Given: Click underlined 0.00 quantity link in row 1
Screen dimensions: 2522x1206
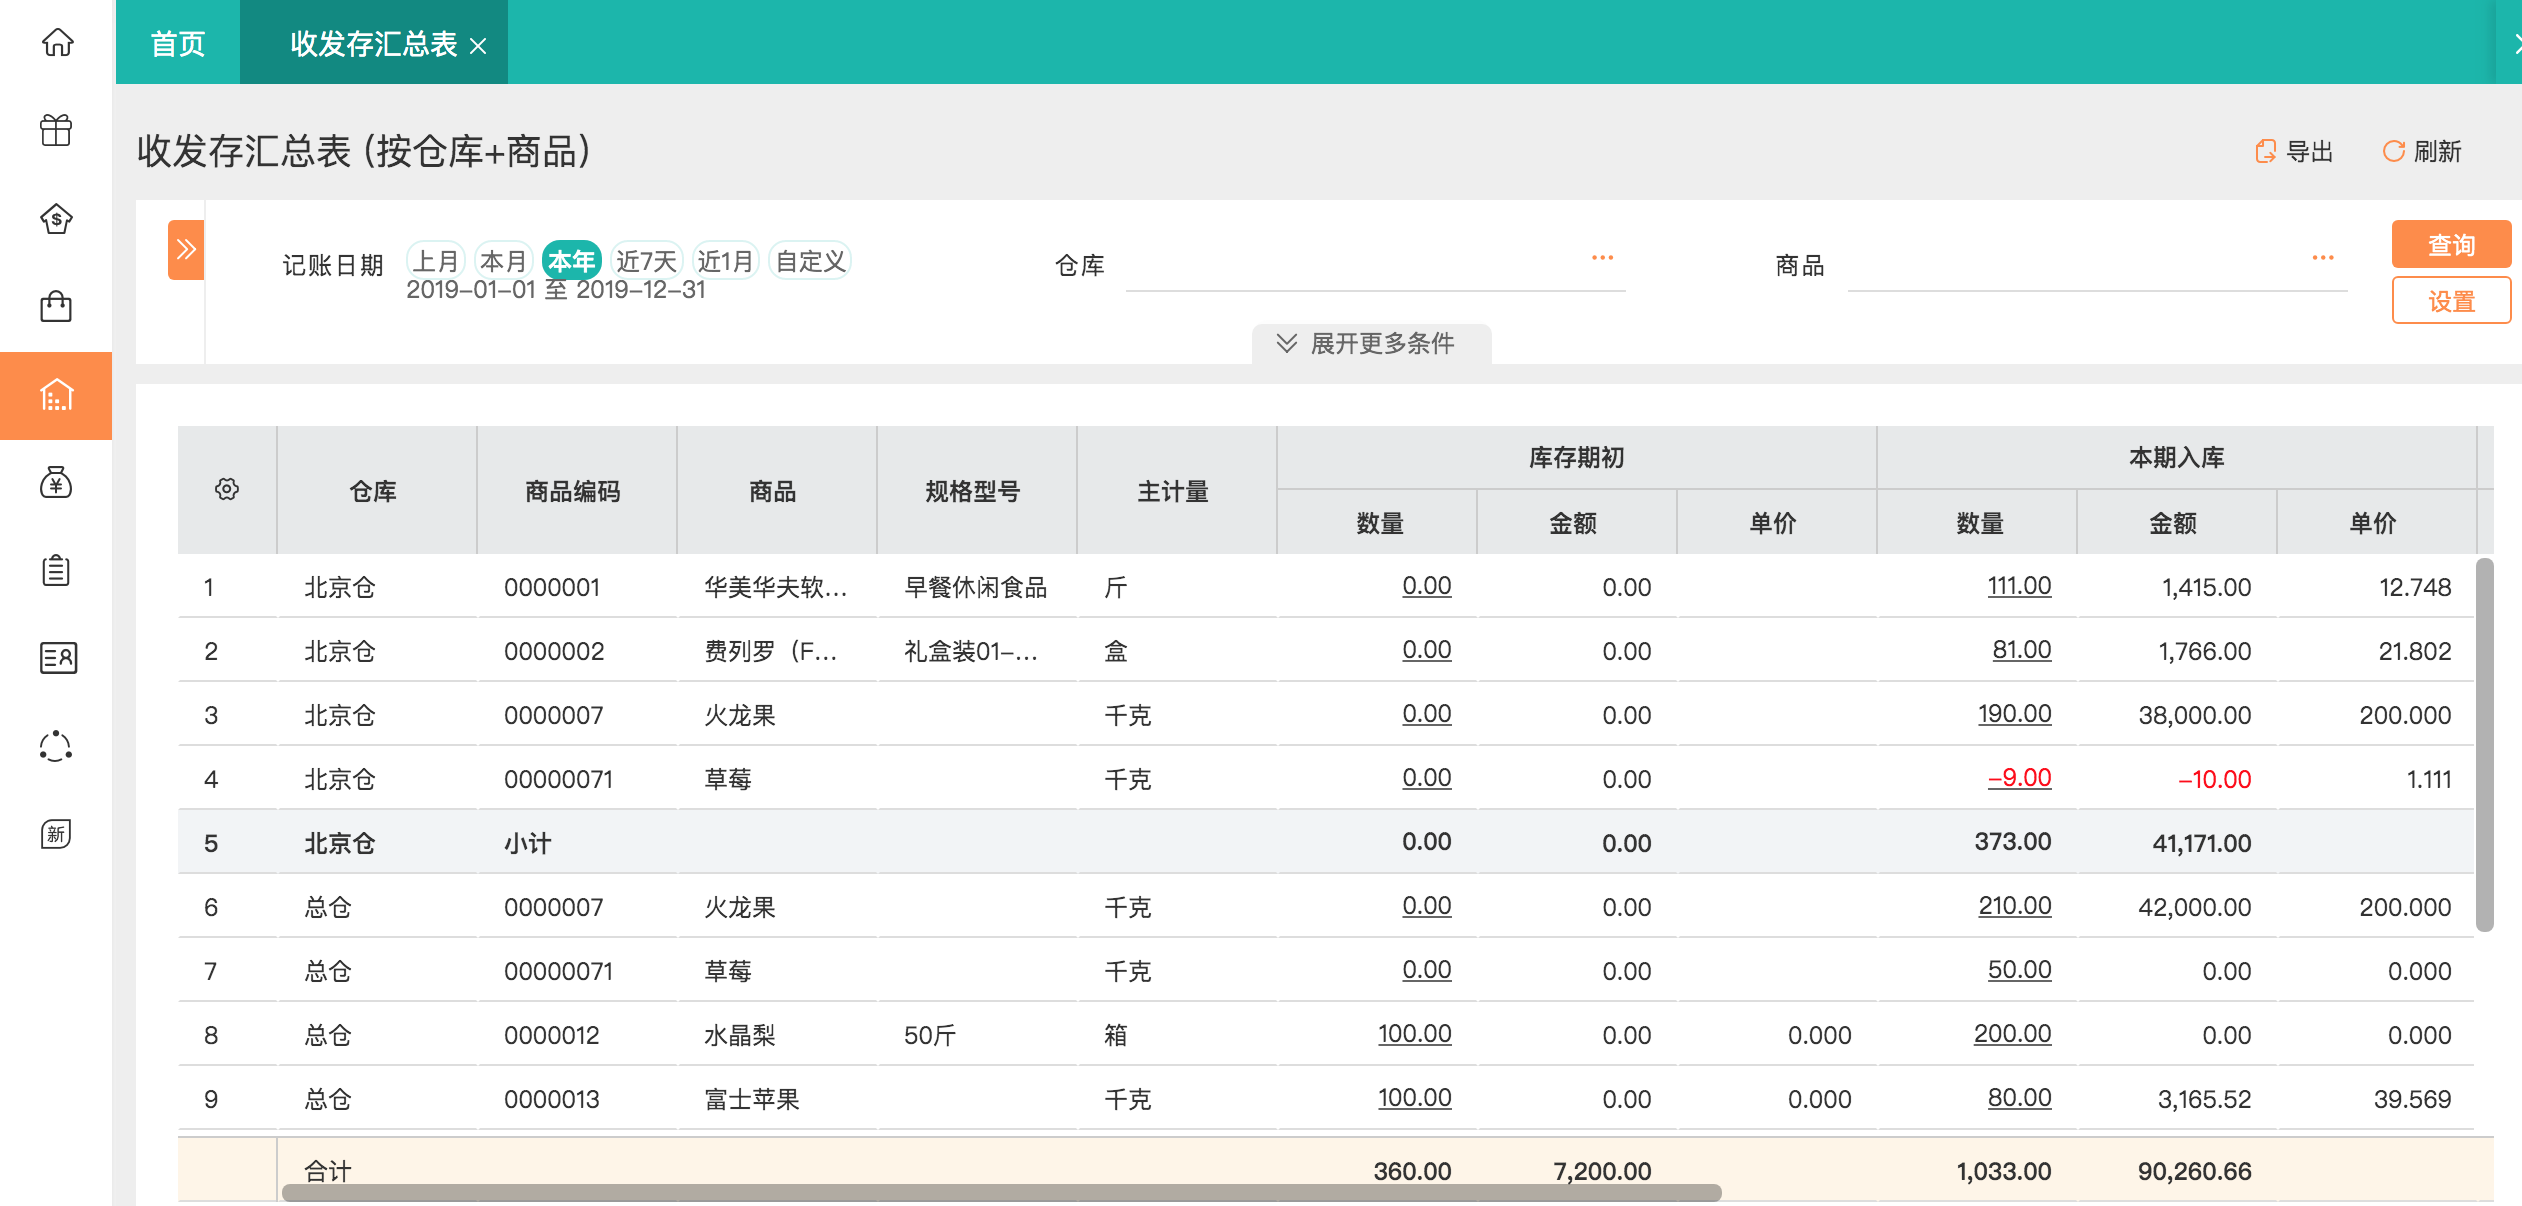Looking at the screenshot, I should (x=1422, y=585).
